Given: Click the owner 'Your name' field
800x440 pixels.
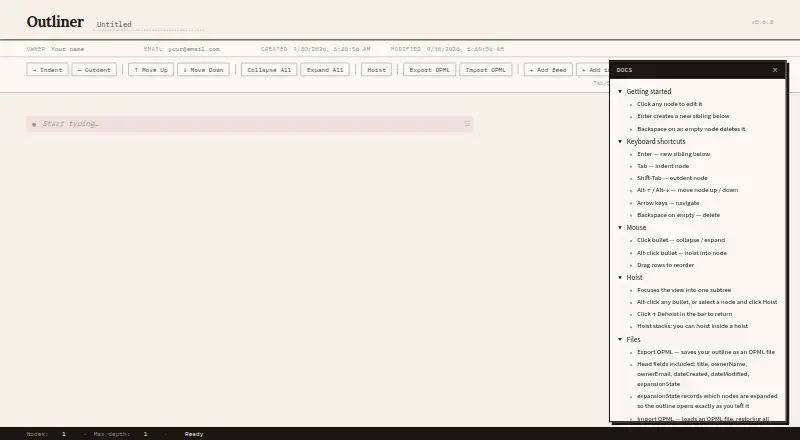Looking at the screenshot, I should click(68, 49).
